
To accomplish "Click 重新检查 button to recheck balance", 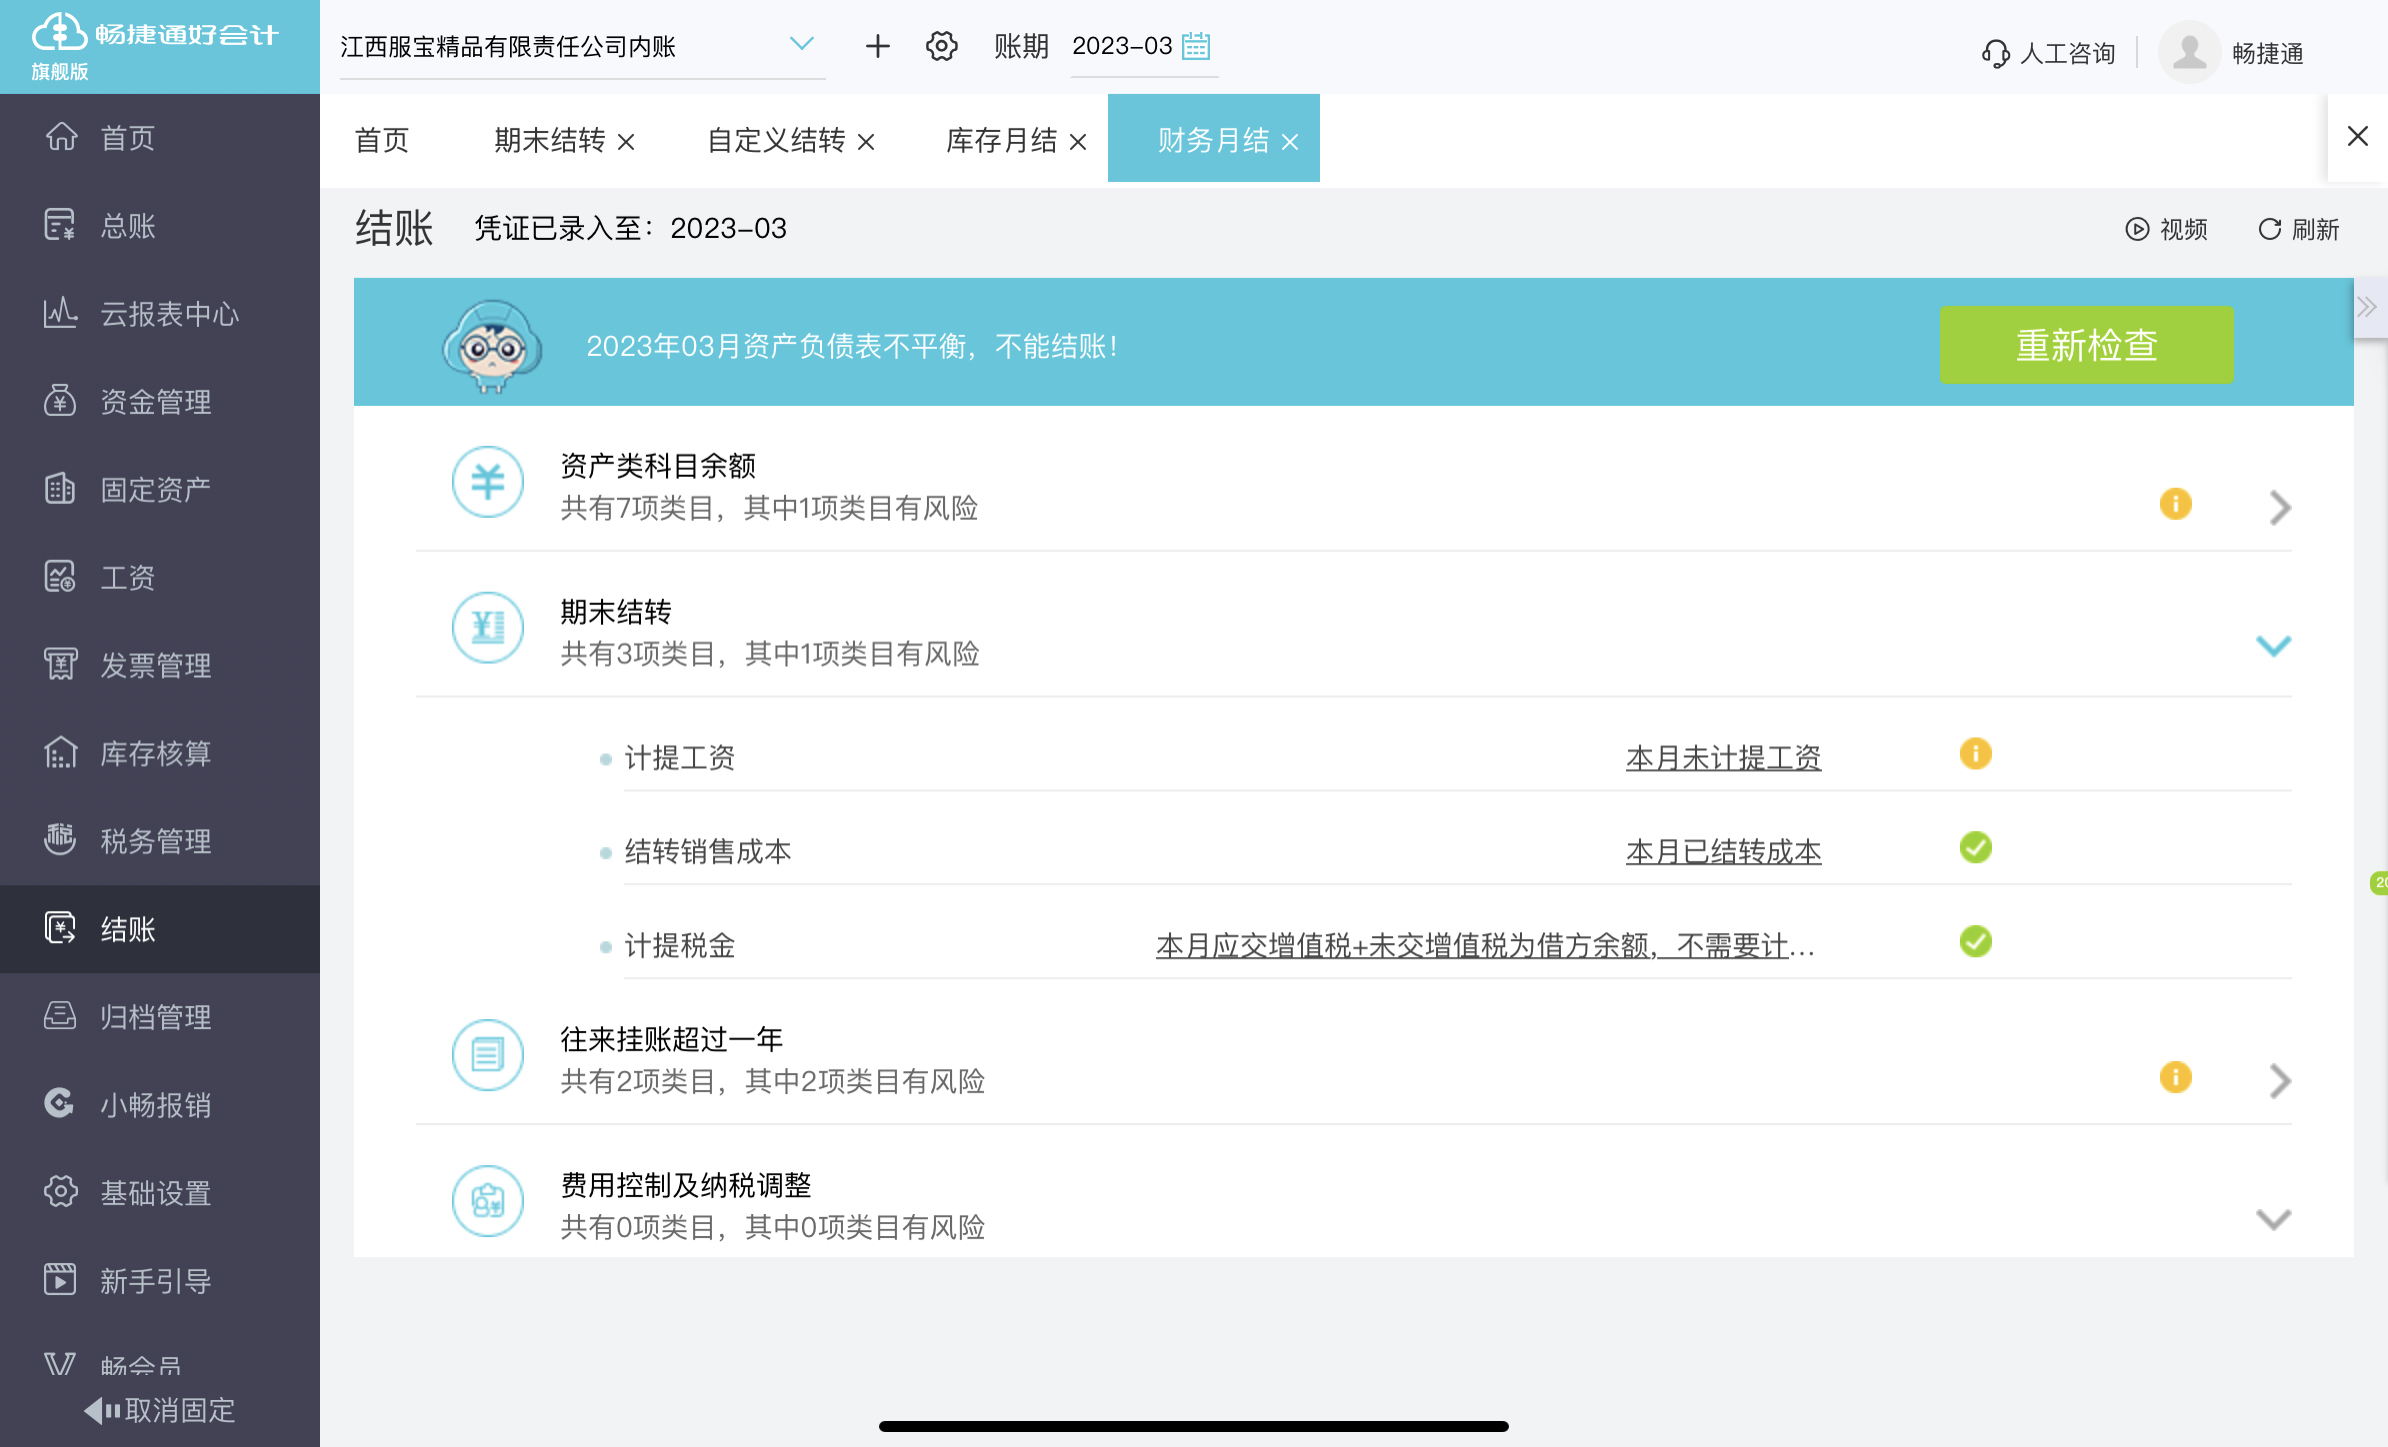I will (2088, 346).
